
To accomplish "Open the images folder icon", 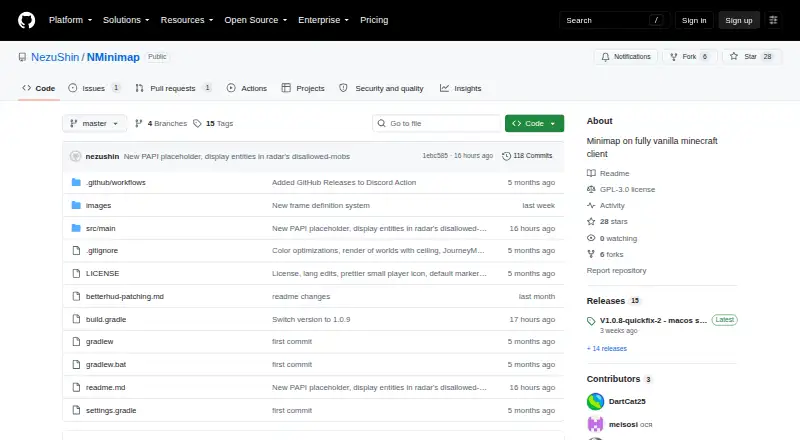I will [76, 205].
